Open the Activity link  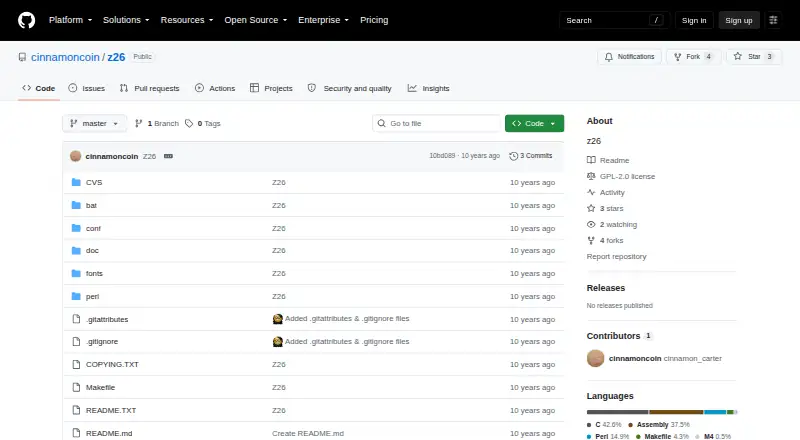pos(606,192)
